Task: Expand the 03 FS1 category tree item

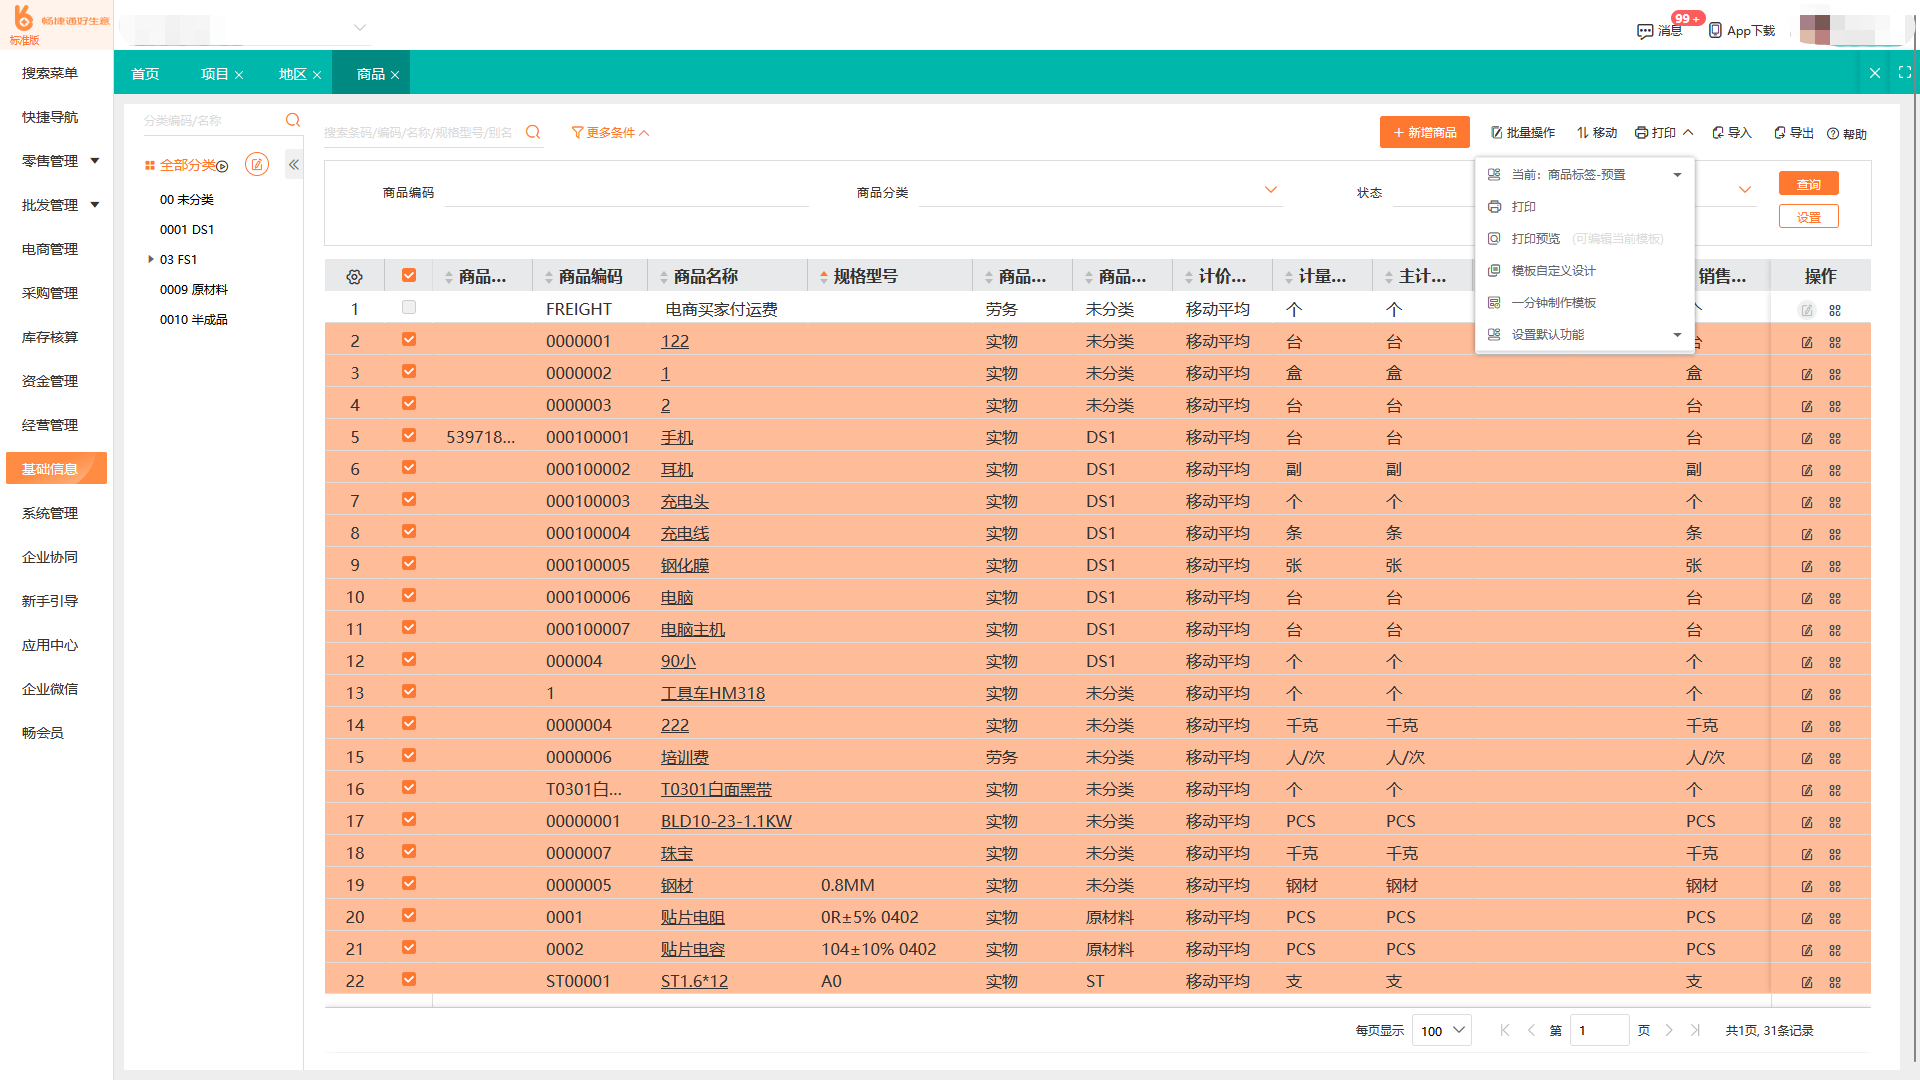Action: 149,258
